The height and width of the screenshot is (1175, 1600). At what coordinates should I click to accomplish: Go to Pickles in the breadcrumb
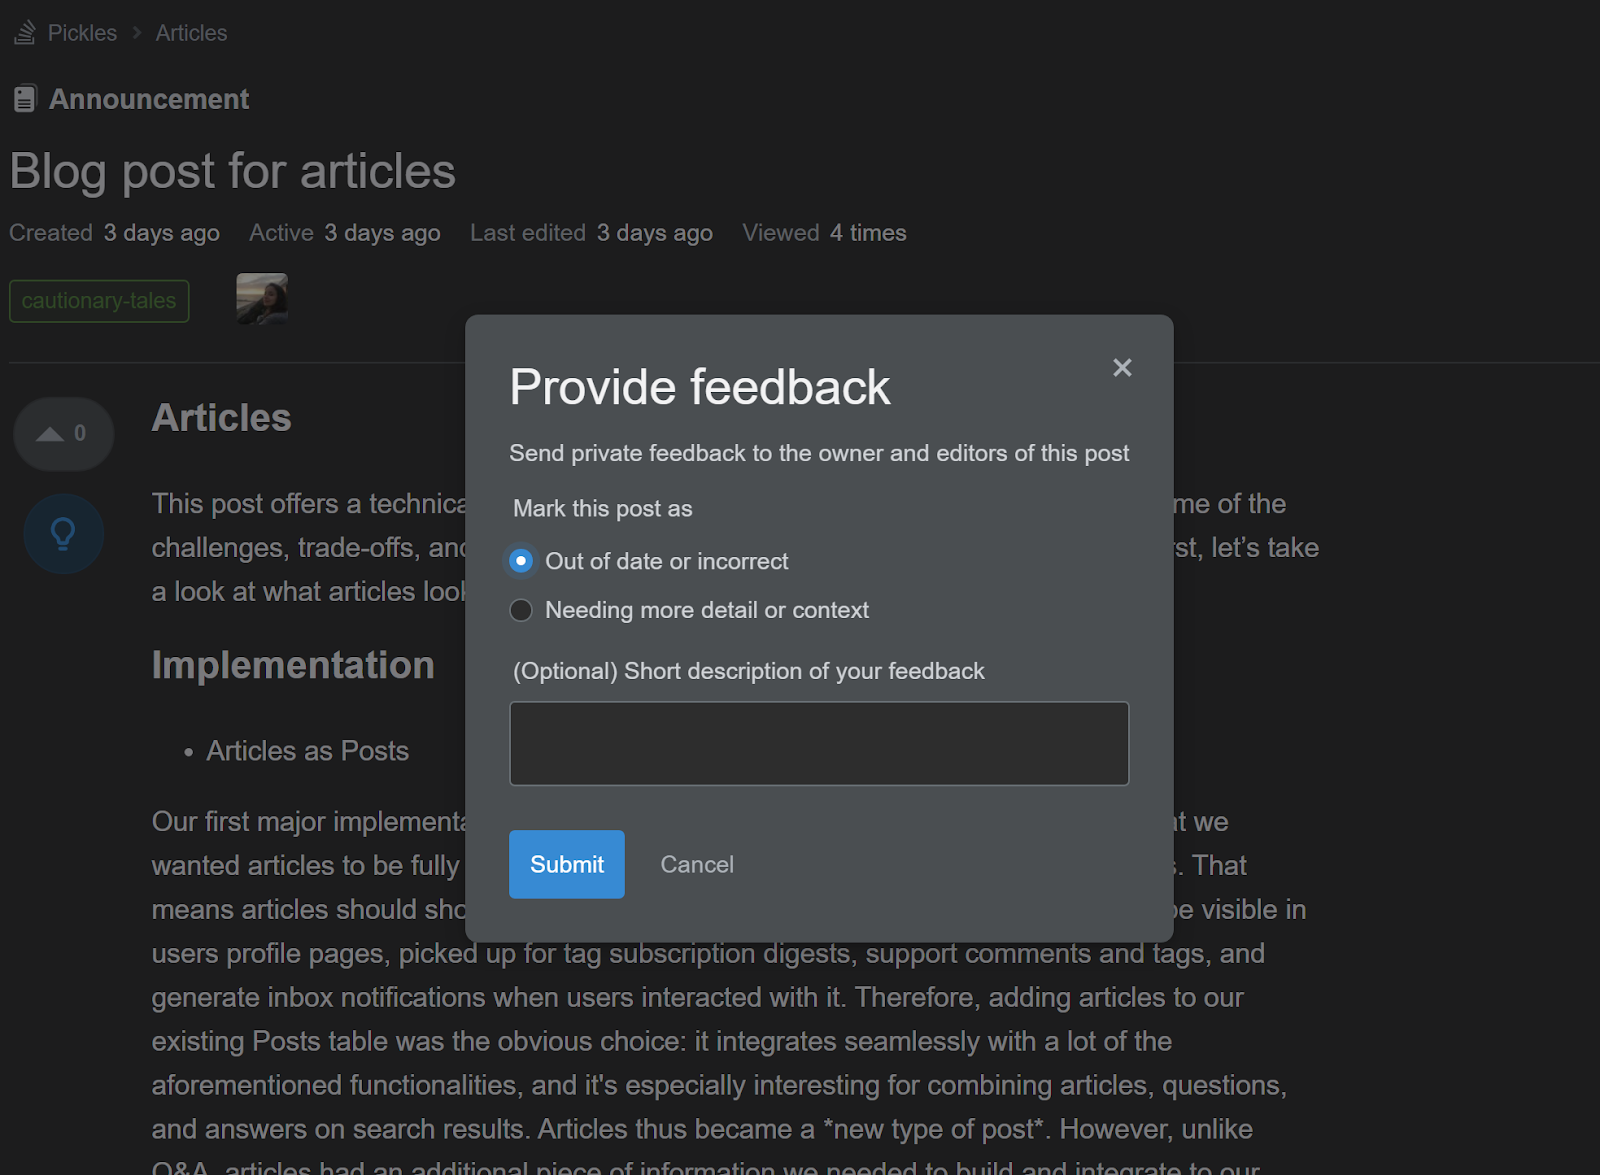point(82,33)
